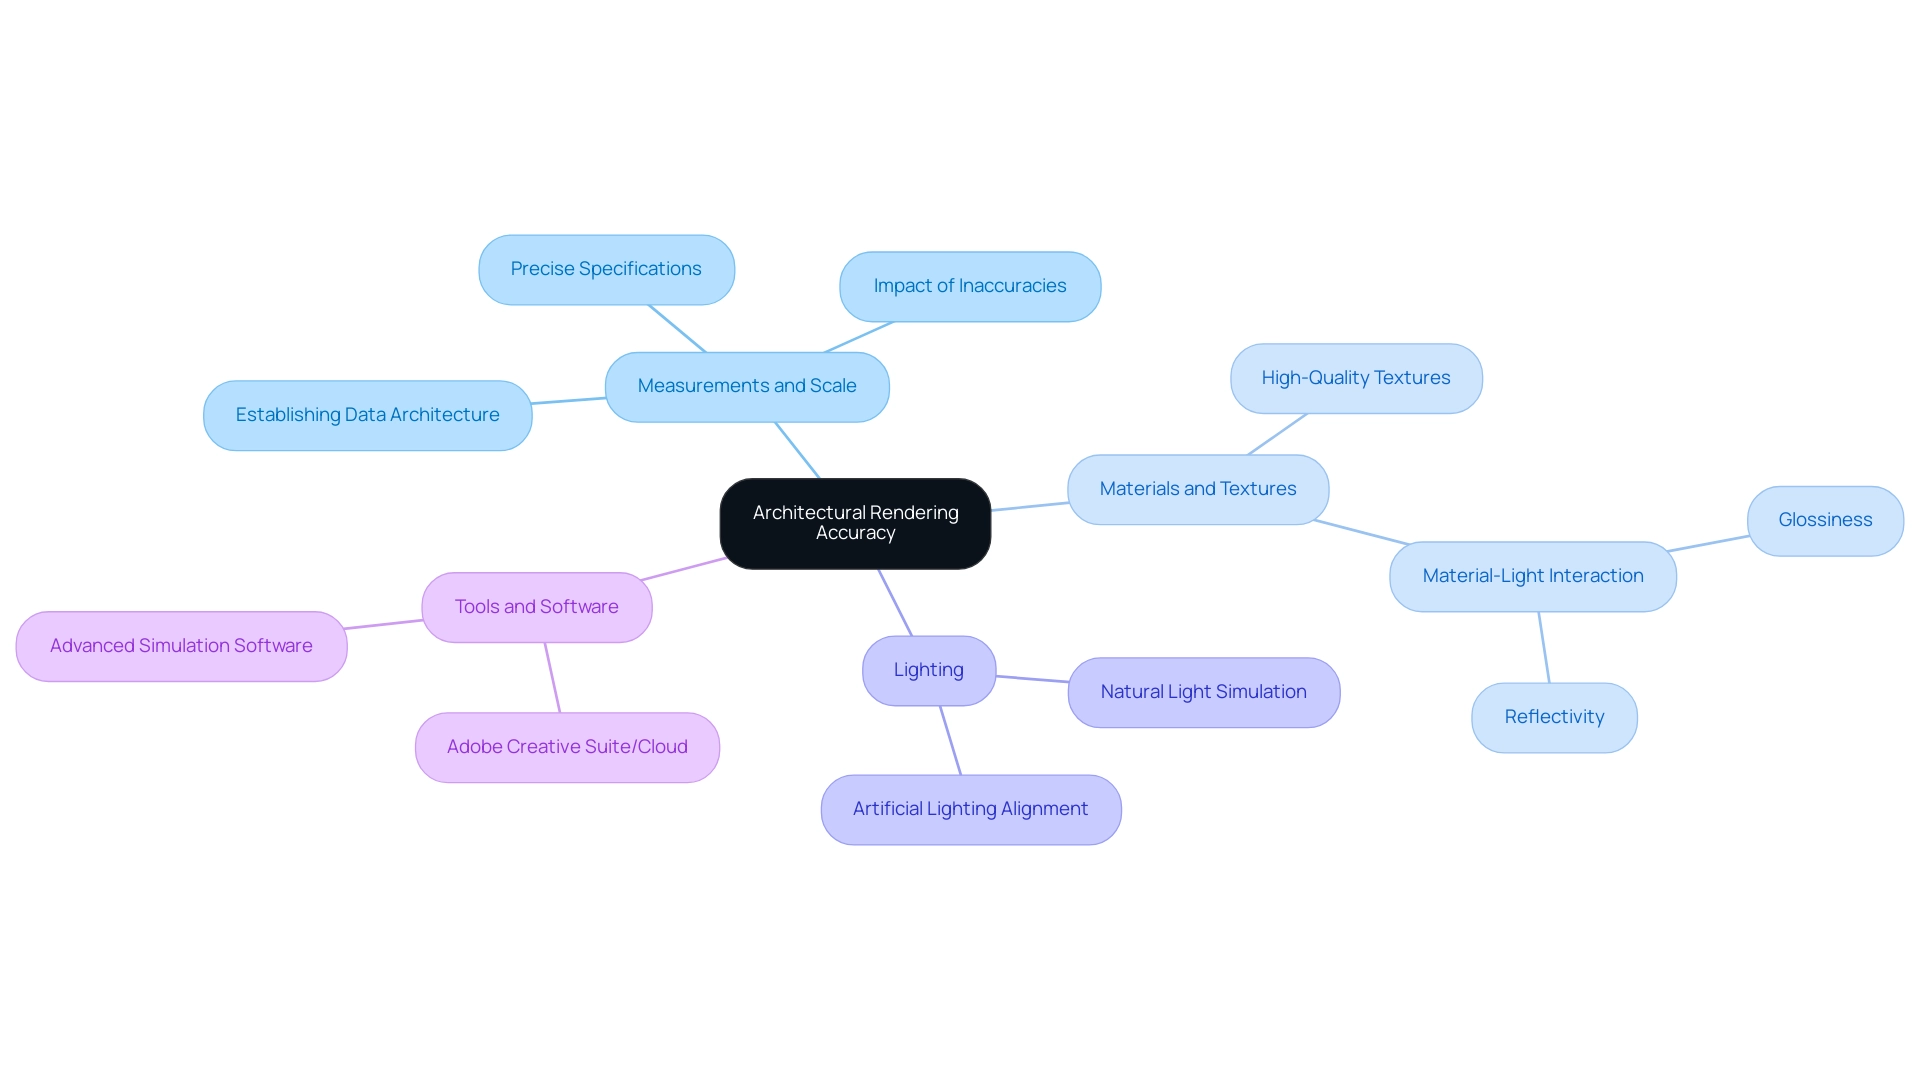The width and height of the screenshot is (1920, 1083).
Task: Click the Tools and Software node
Action: [533, 605]
